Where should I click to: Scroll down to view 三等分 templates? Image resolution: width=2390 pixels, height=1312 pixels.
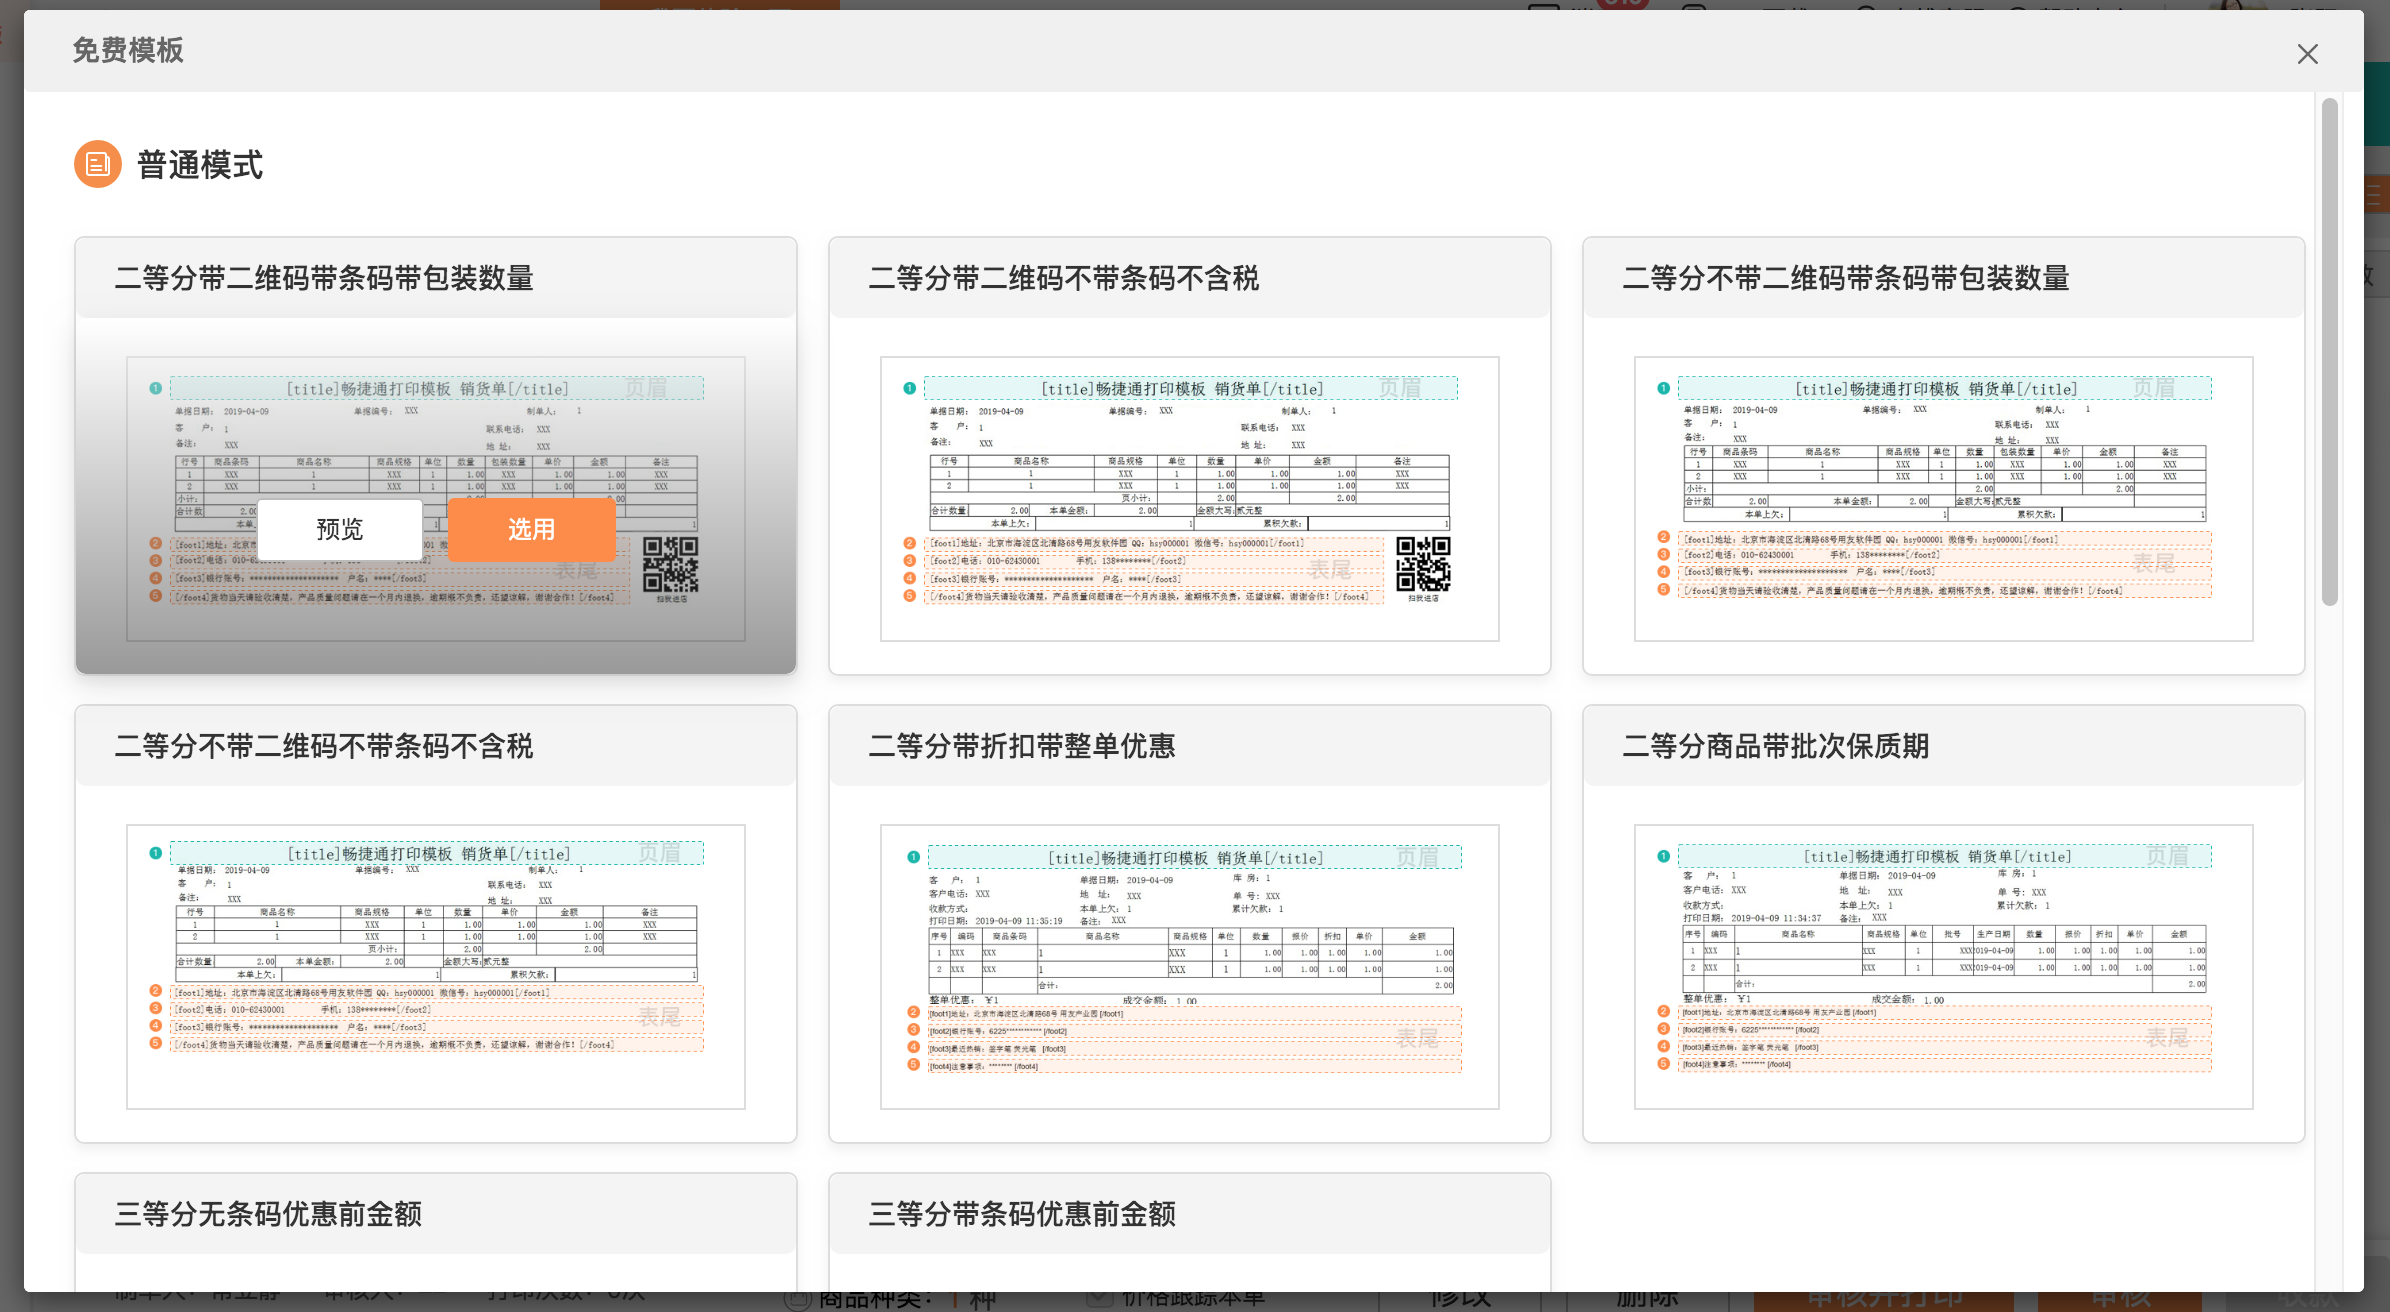[2329, 1050]
